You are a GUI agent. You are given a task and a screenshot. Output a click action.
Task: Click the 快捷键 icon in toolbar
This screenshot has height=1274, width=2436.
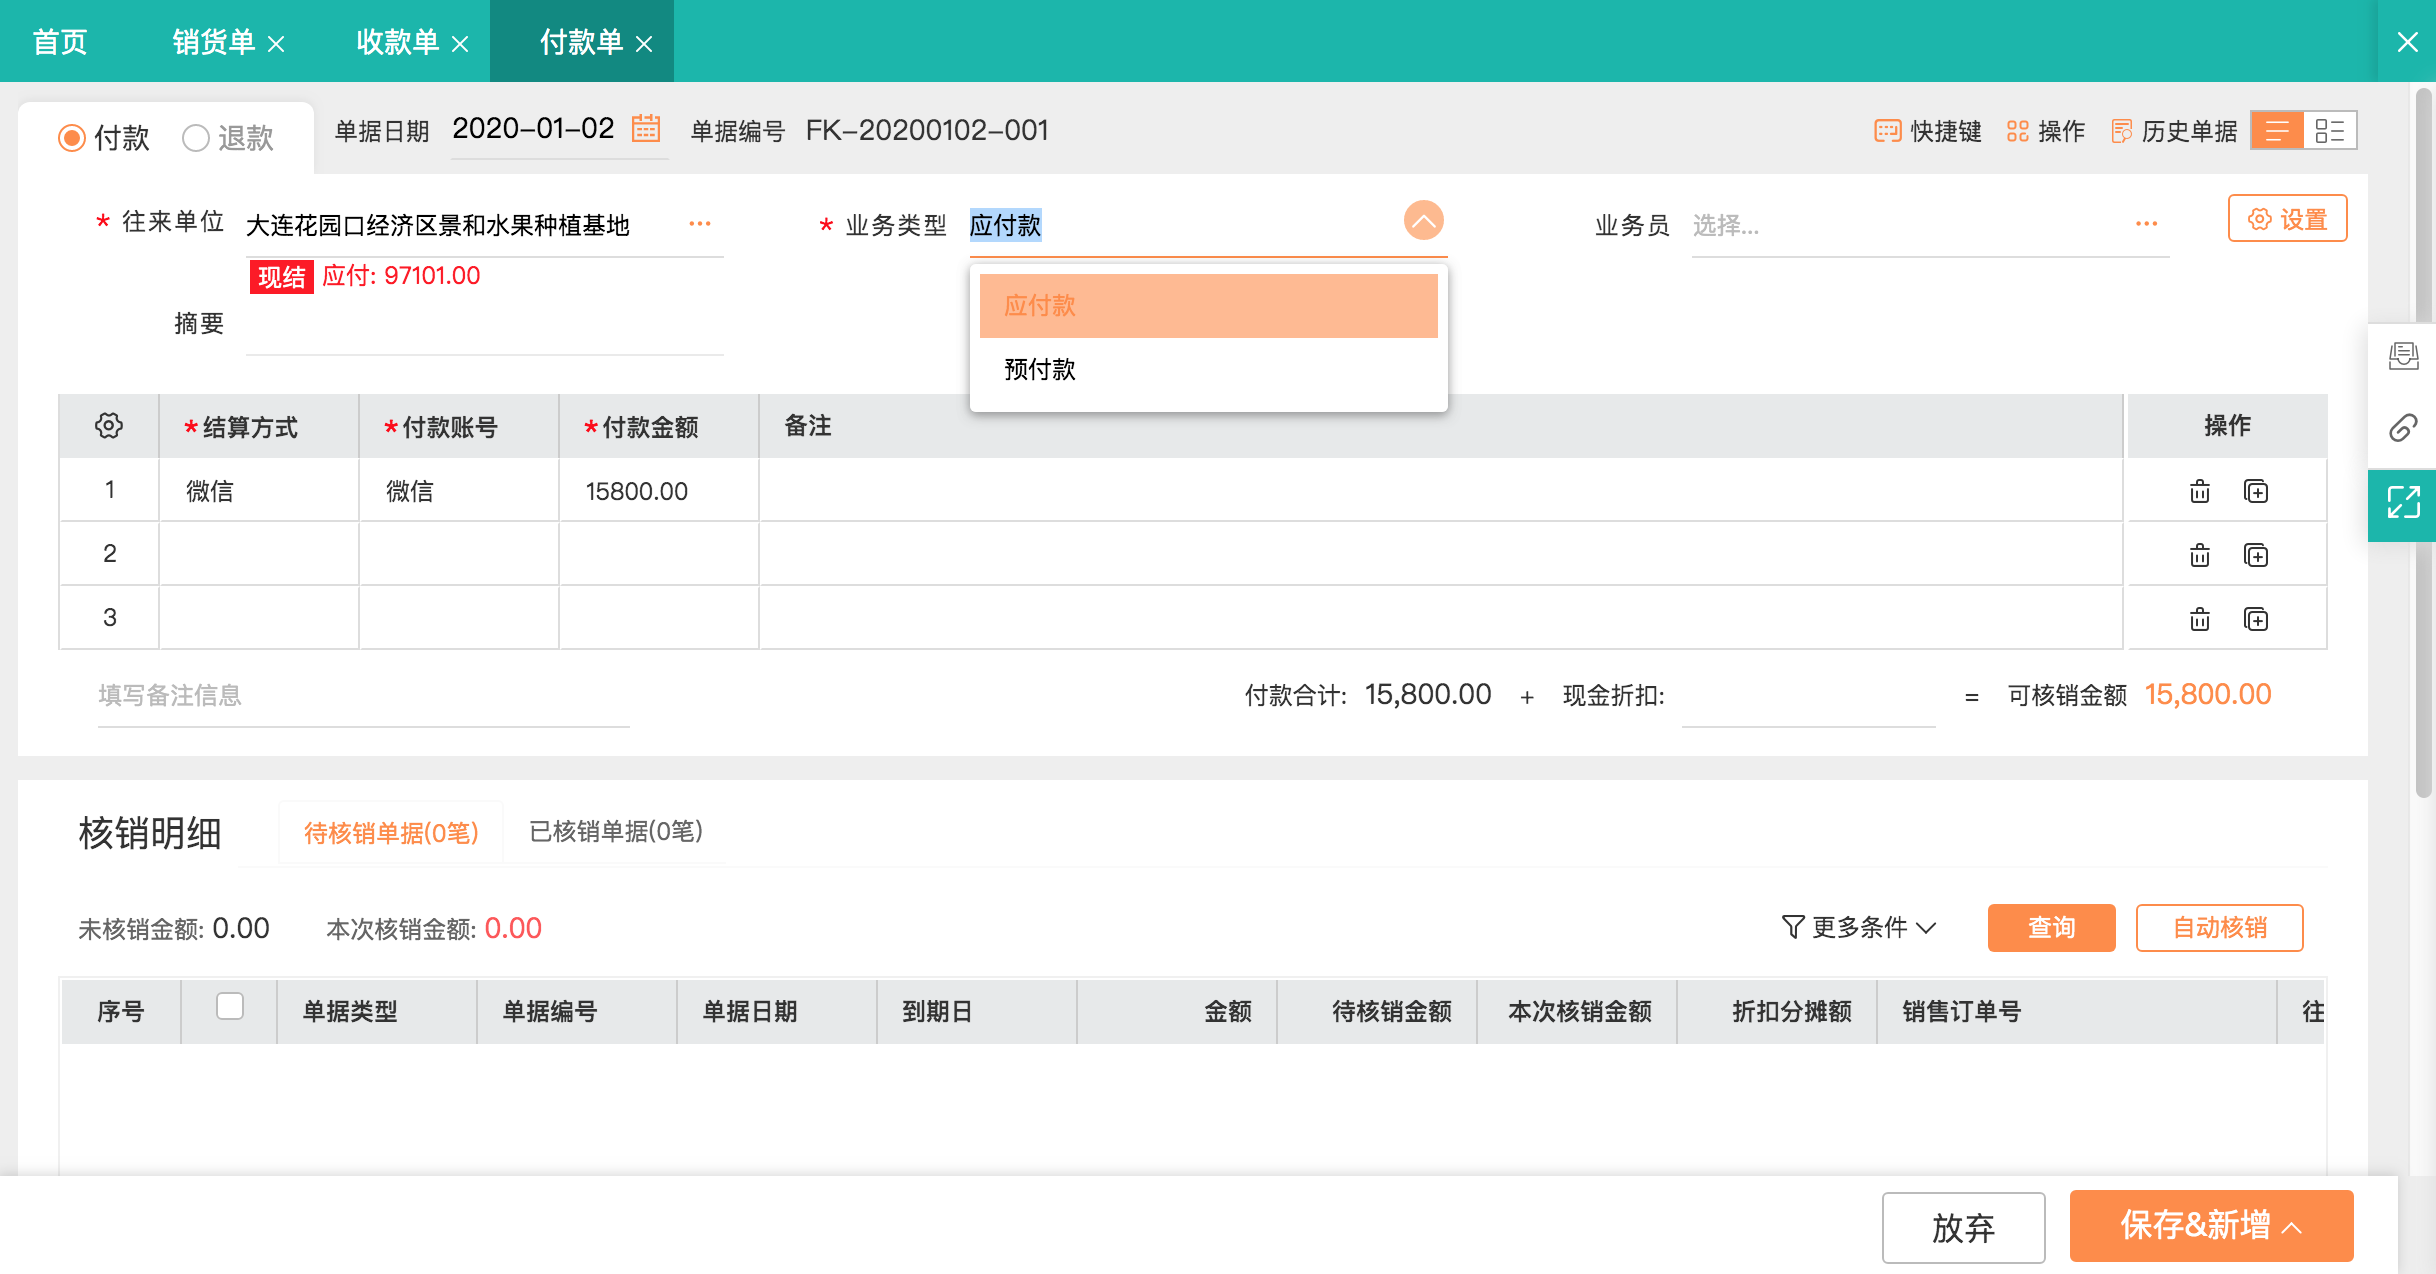click(x=1883, y=132)
